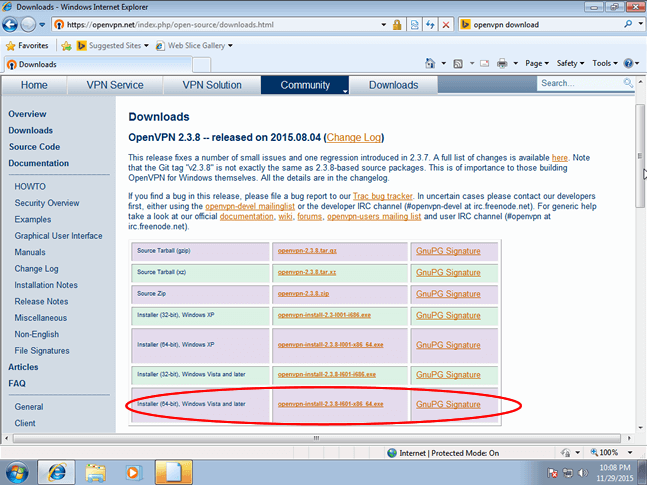Screen dimensions: 647x485
Task: Click the security lock icon in address bar
Action: (x=396, y=24)
